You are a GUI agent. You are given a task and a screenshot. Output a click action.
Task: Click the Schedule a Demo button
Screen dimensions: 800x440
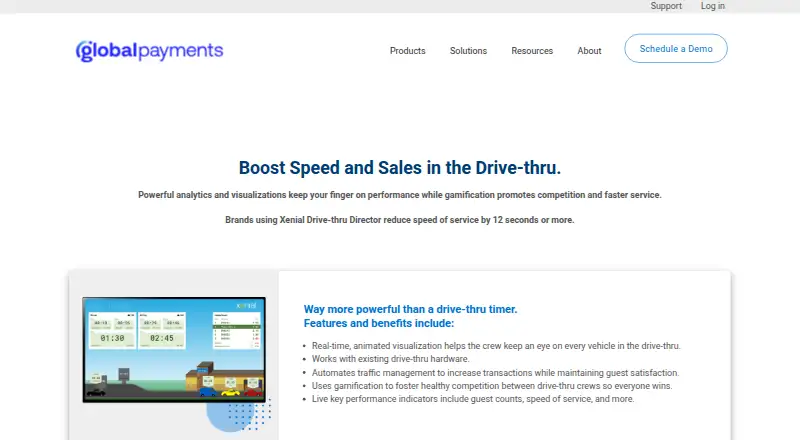click(x=676, y=48)
